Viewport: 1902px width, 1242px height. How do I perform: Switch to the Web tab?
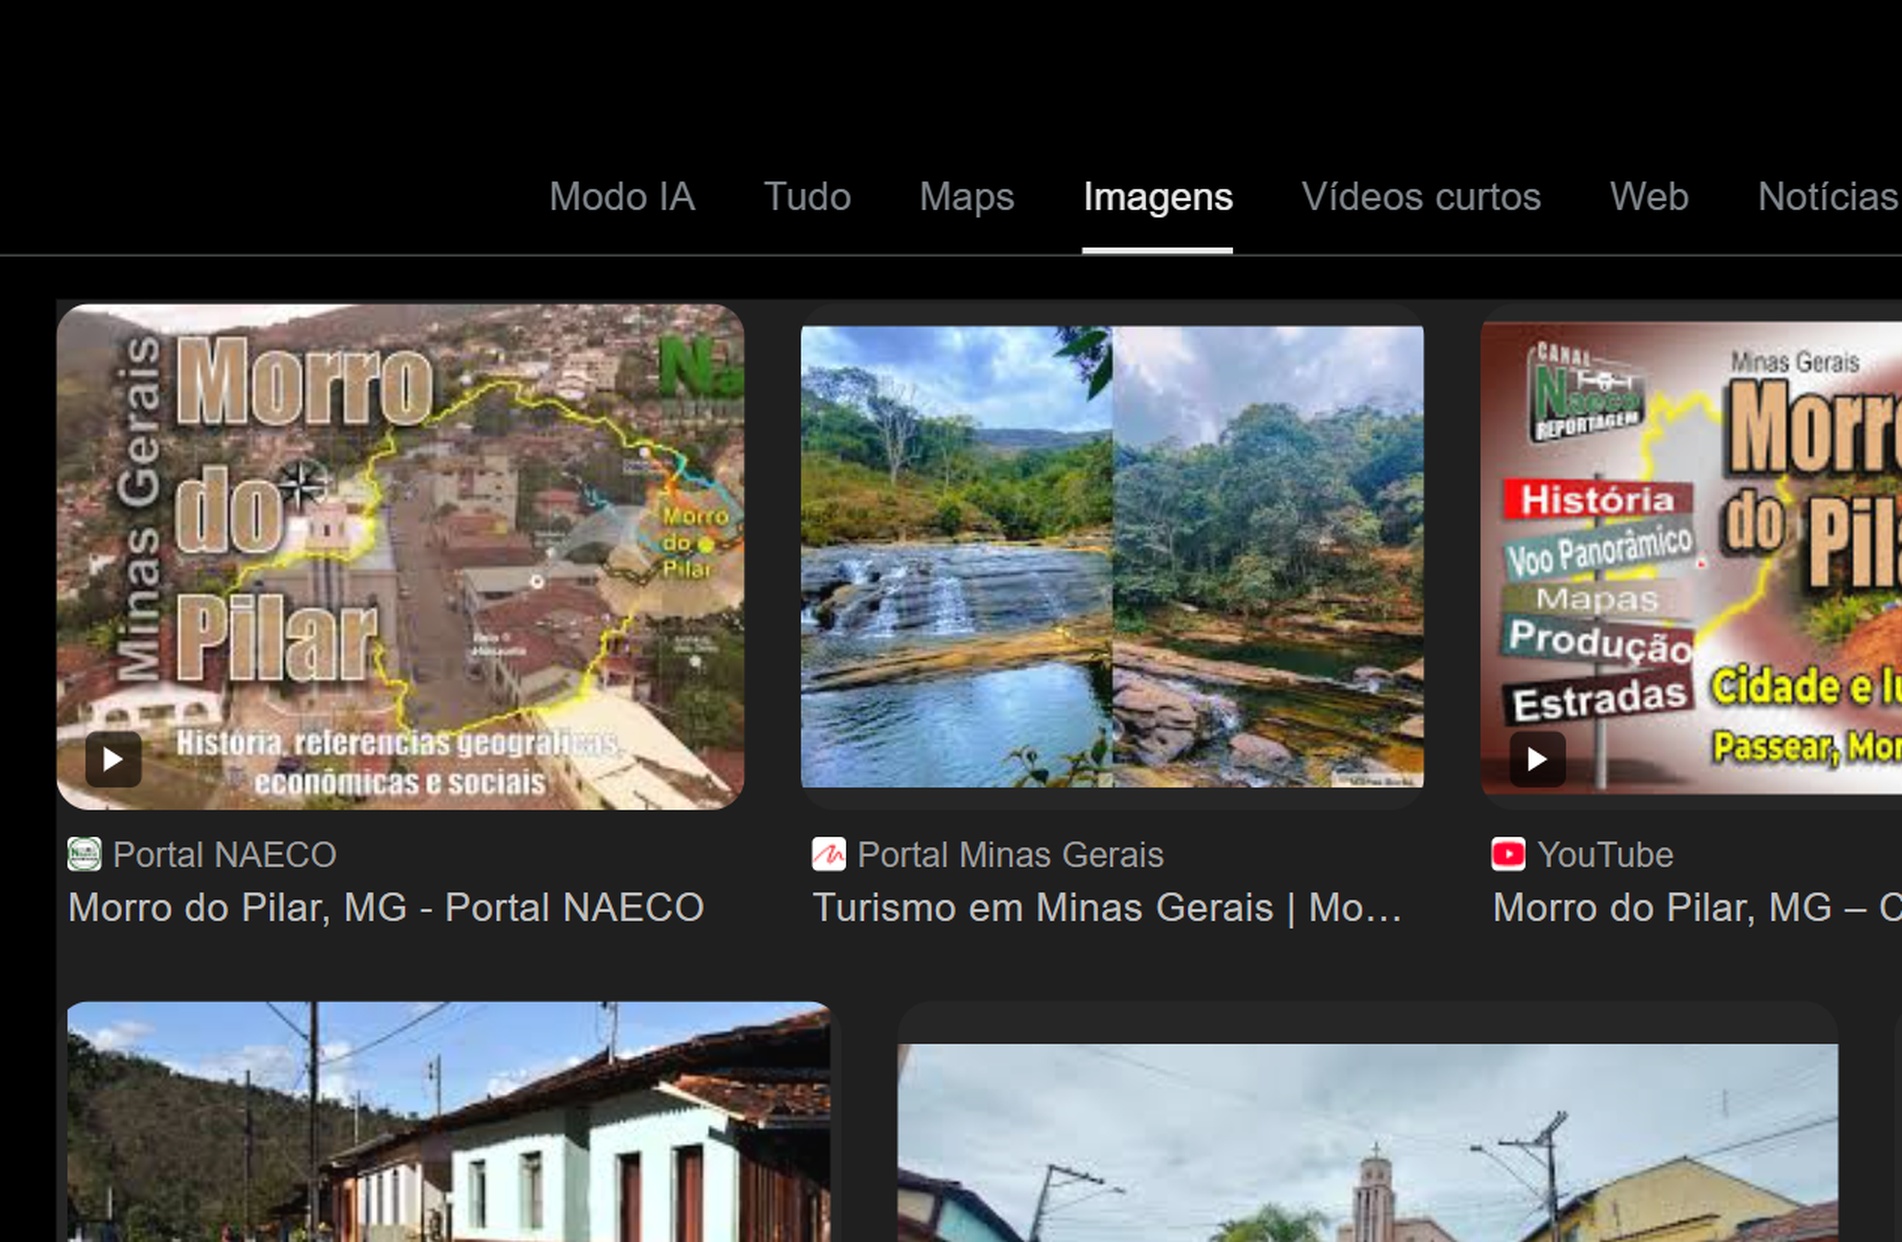click(1648, 197)
